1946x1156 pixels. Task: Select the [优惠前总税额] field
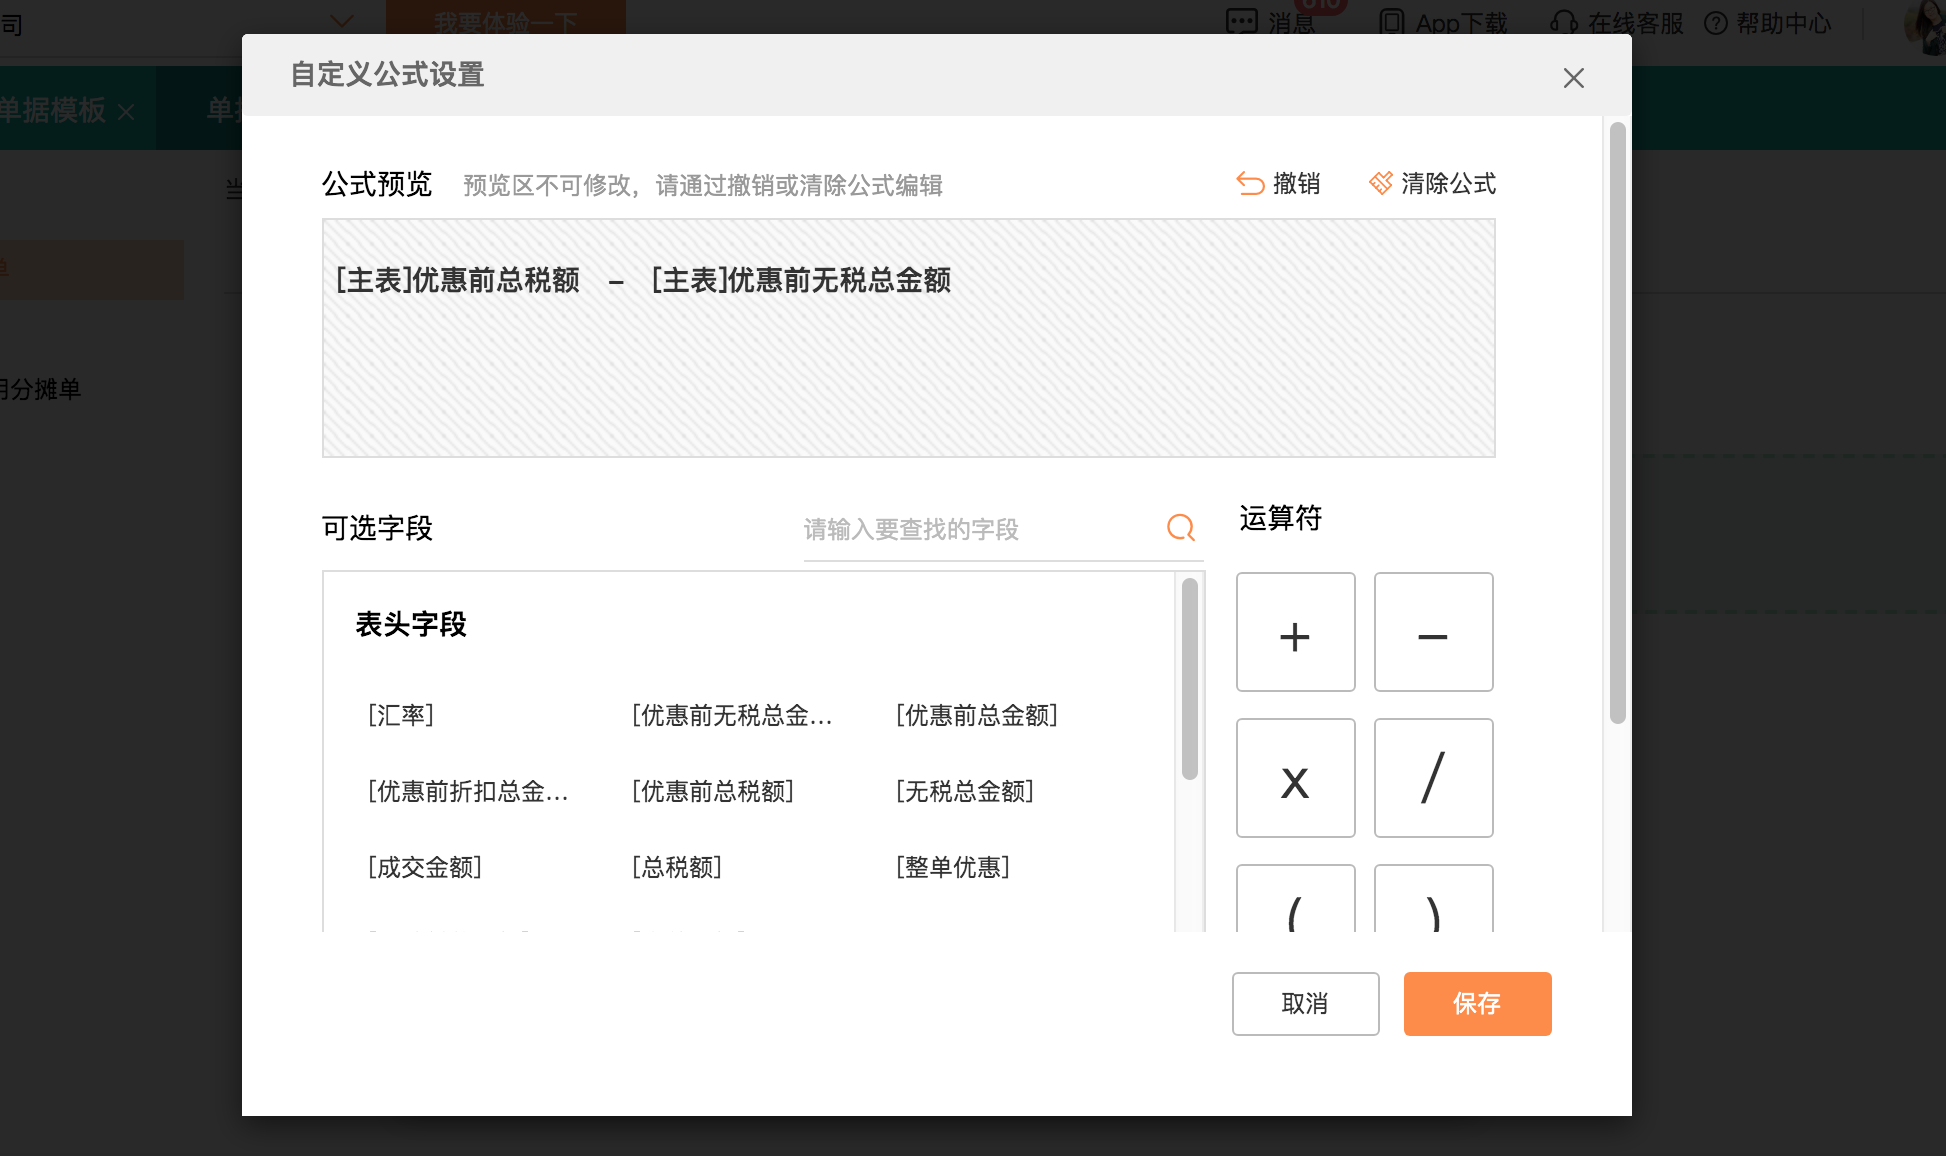tap(713, 790)
